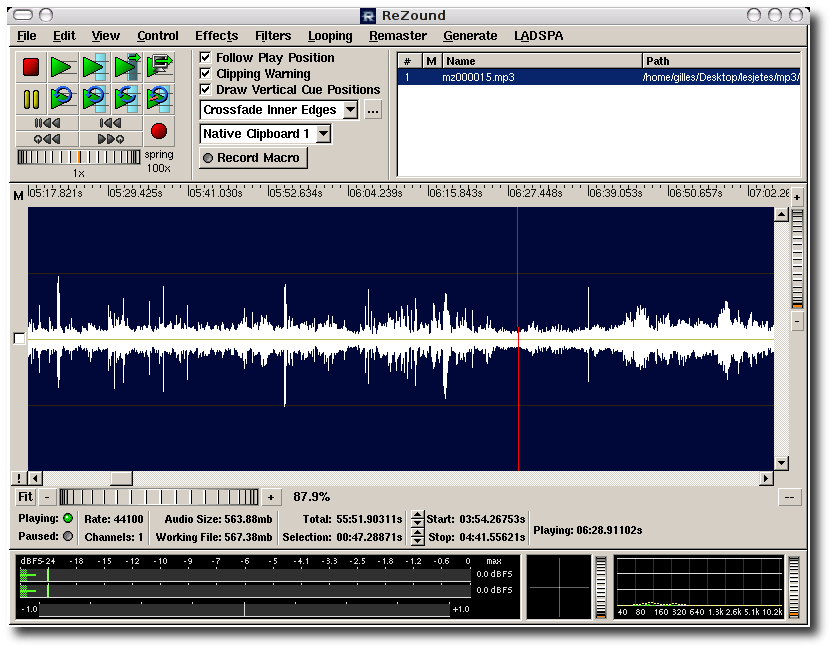833x650 pixels.
Task: Click the play selection once button
Action: coord(94,67)
